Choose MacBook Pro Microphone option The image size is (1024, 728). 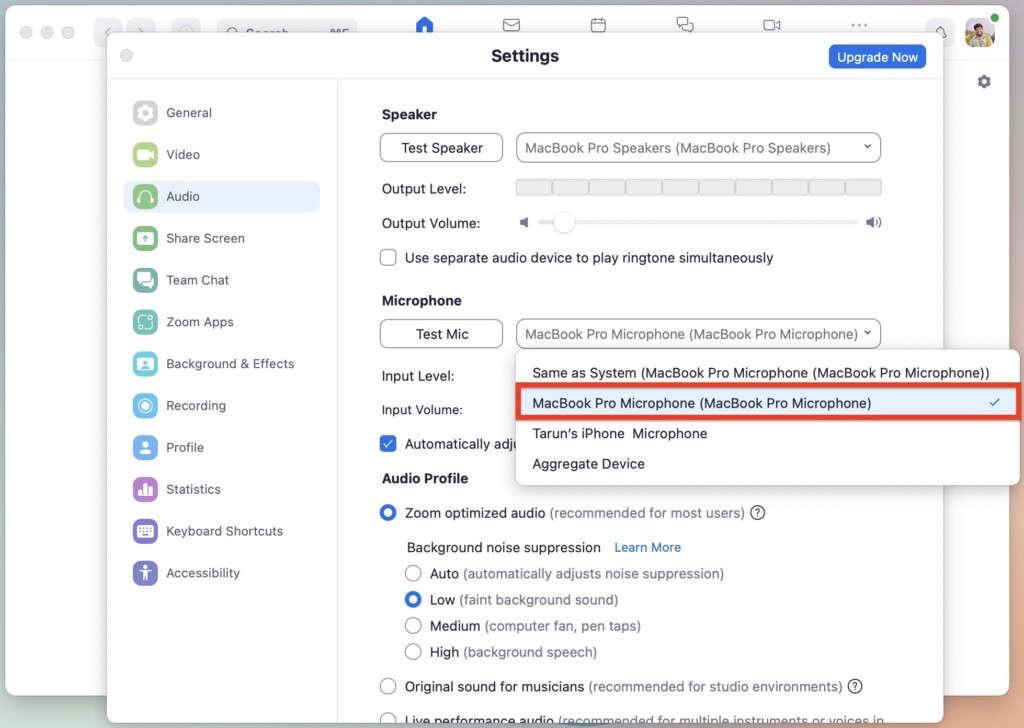(767, 403)
